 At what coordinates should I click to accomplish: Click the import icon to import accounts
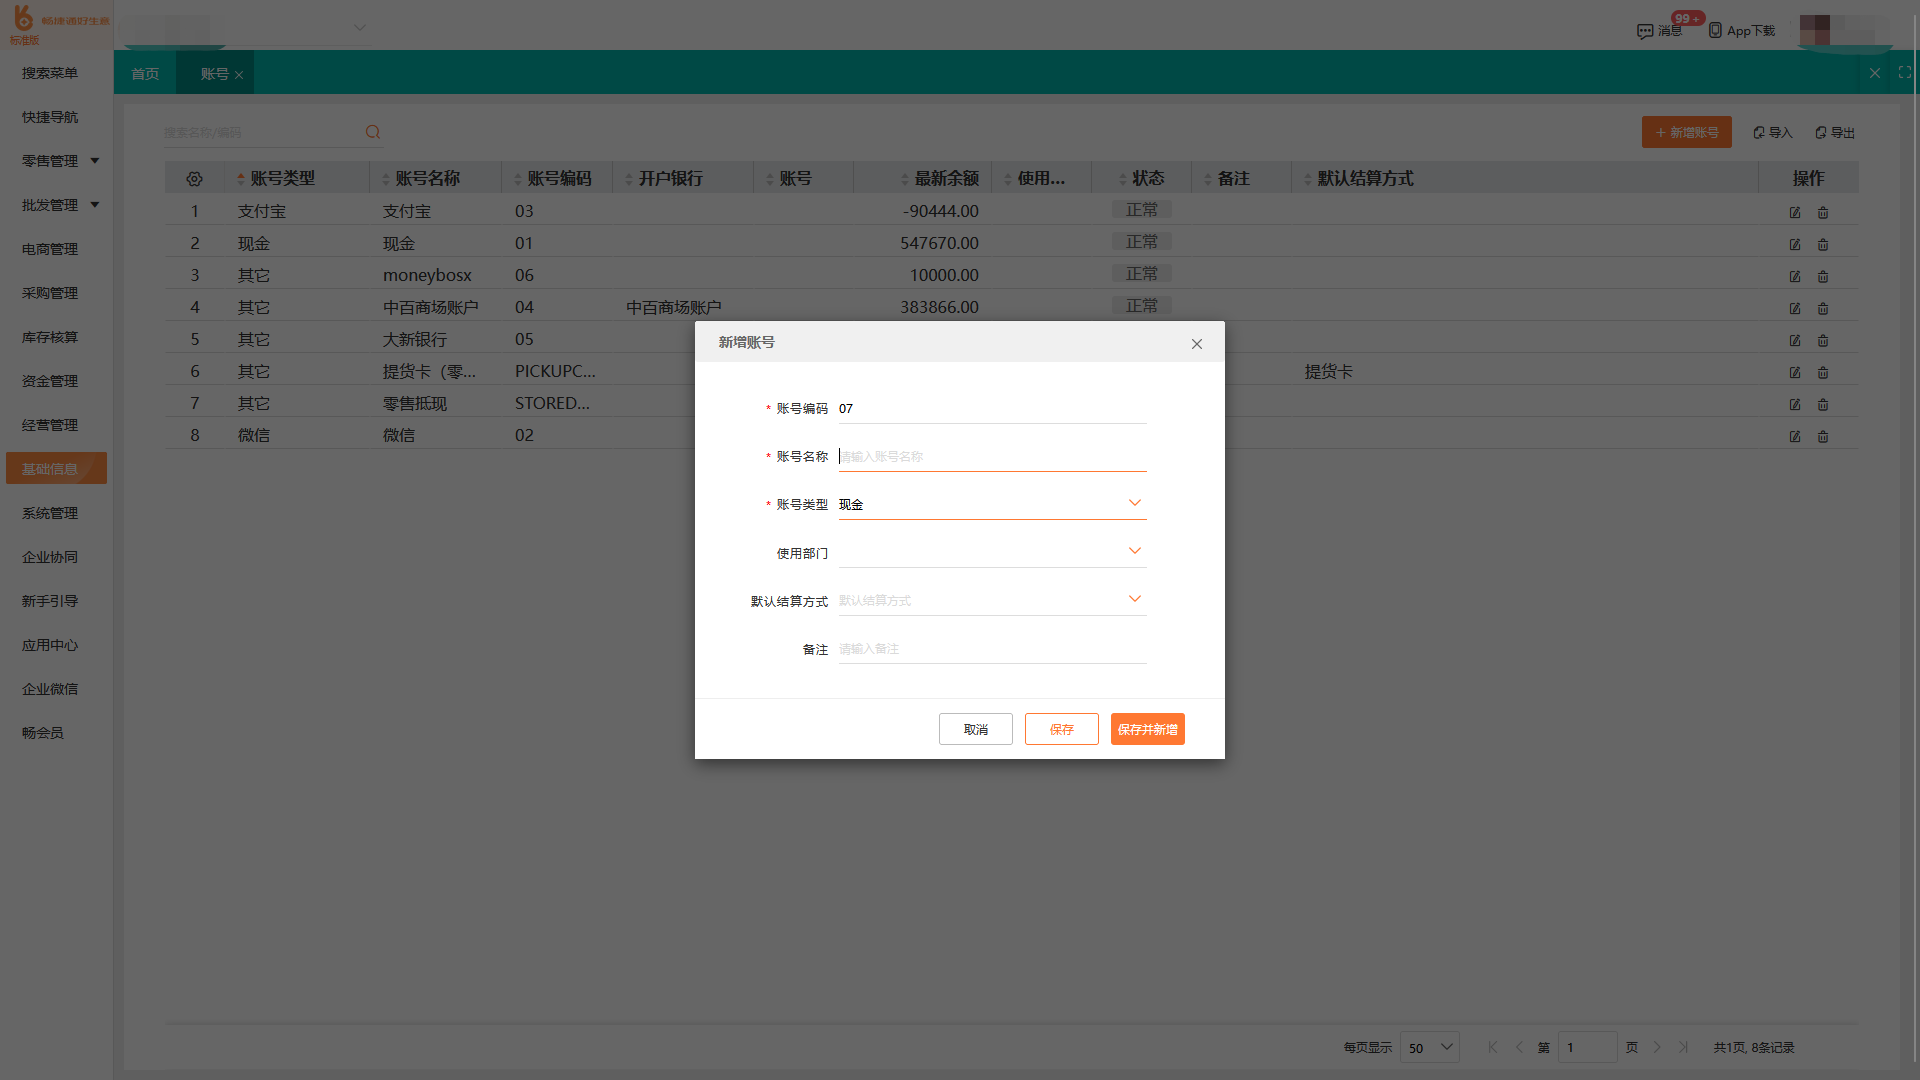tap(1774, 132)
